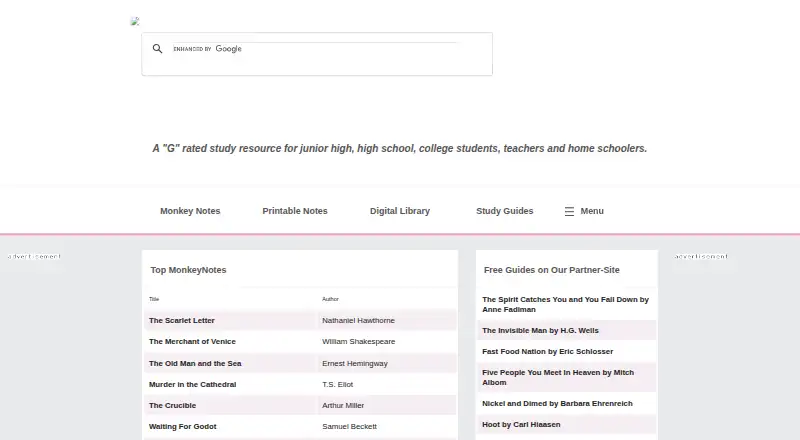Click the Top MonkeyNotes heading
The height and width of the screenshot is (440, 800).
[188, 270]
